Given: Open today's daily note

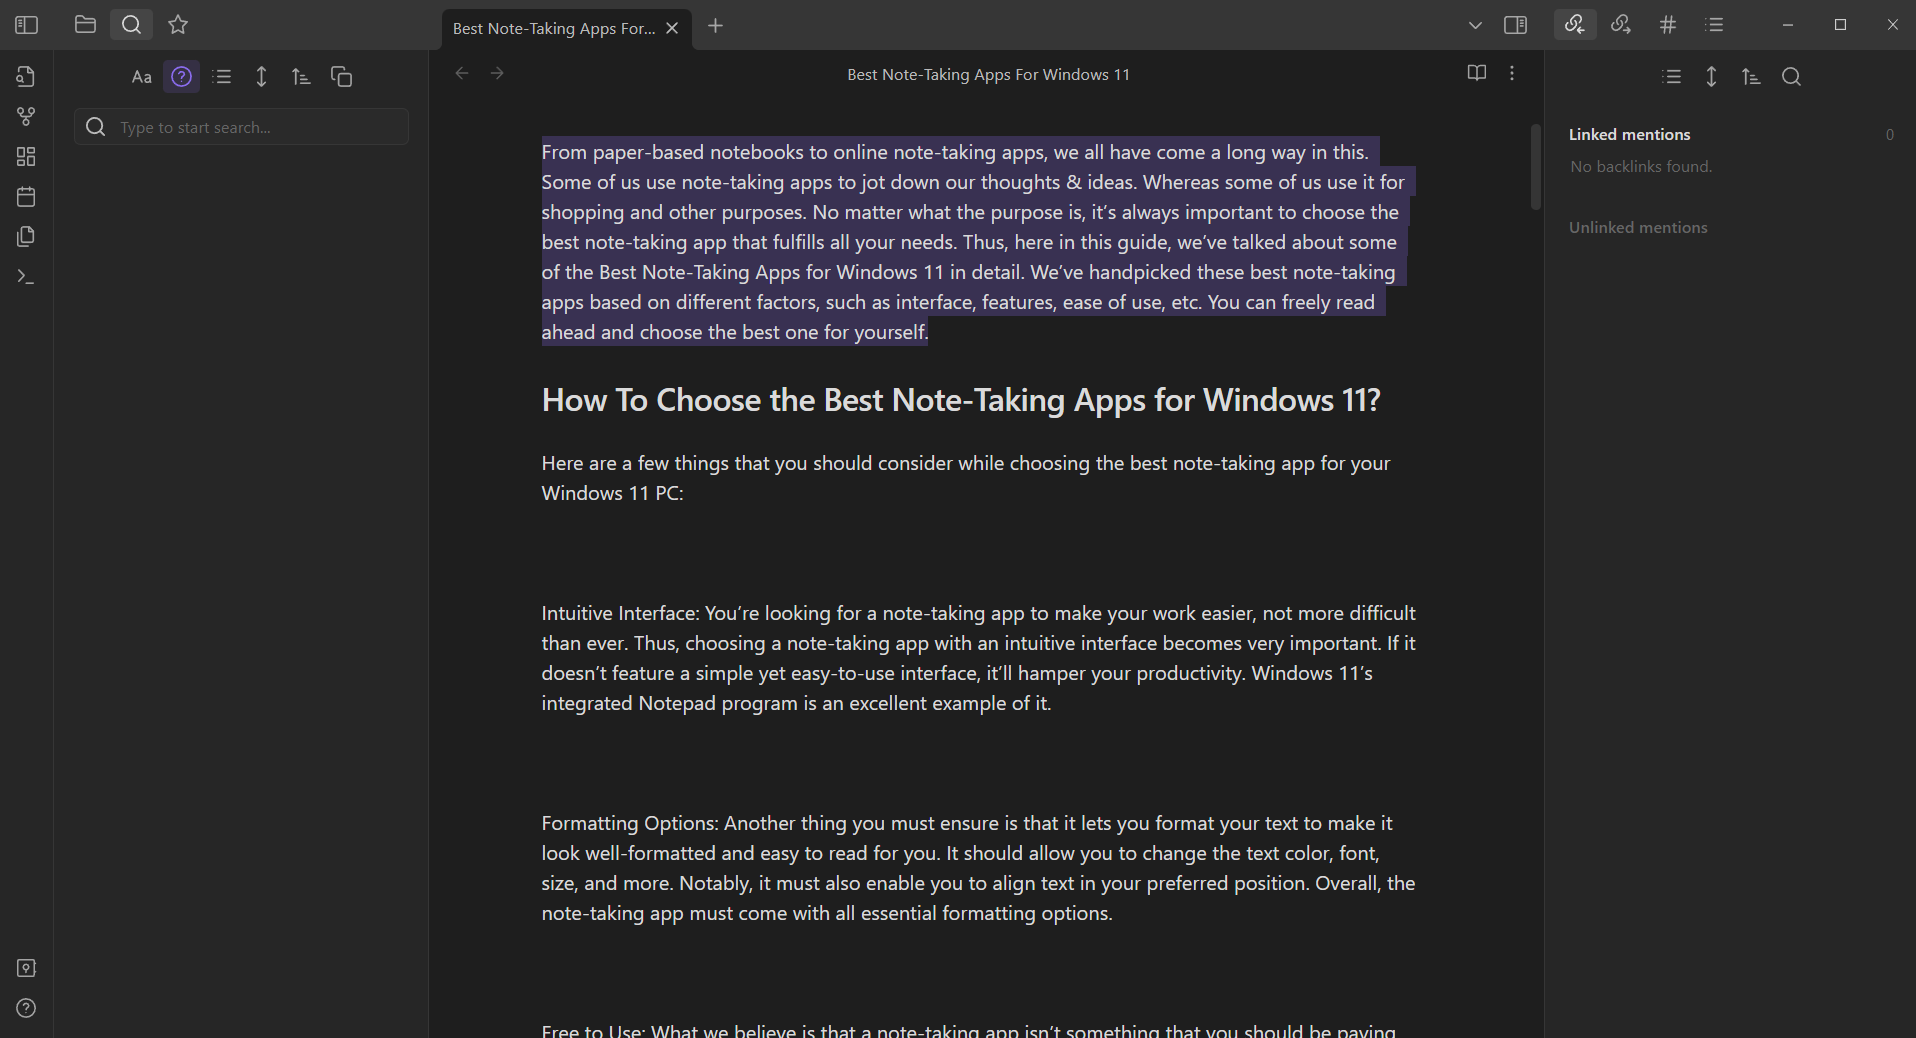Looking at the screenshot, I should pyautogui.click(x=26, y=196).
